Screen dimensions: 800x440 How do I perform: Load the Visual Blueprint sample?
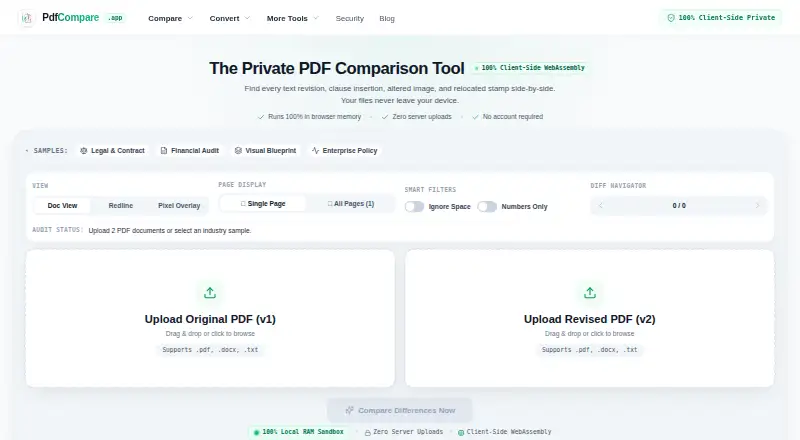point(265,151)
